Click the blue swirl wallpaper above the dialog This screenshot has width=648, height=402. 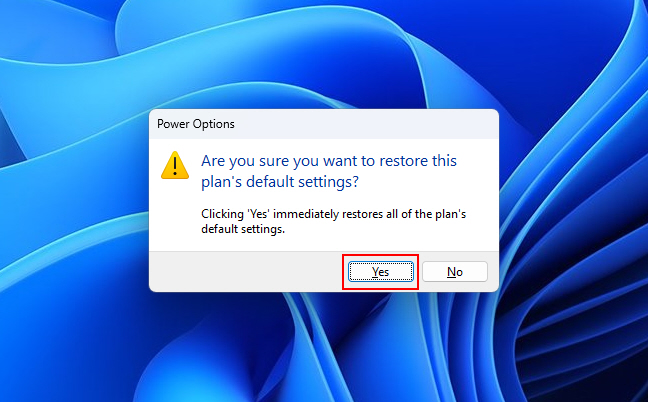coord(324,54)
